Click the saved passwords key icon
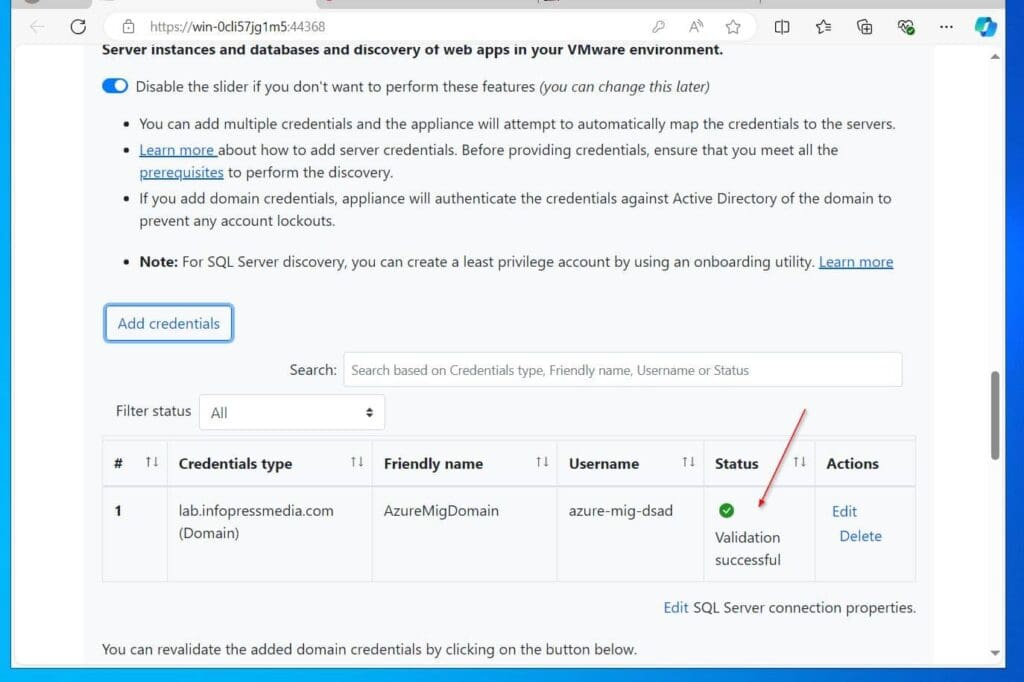The width and height of the screenshot is (1024, 682). pos(658,27)
